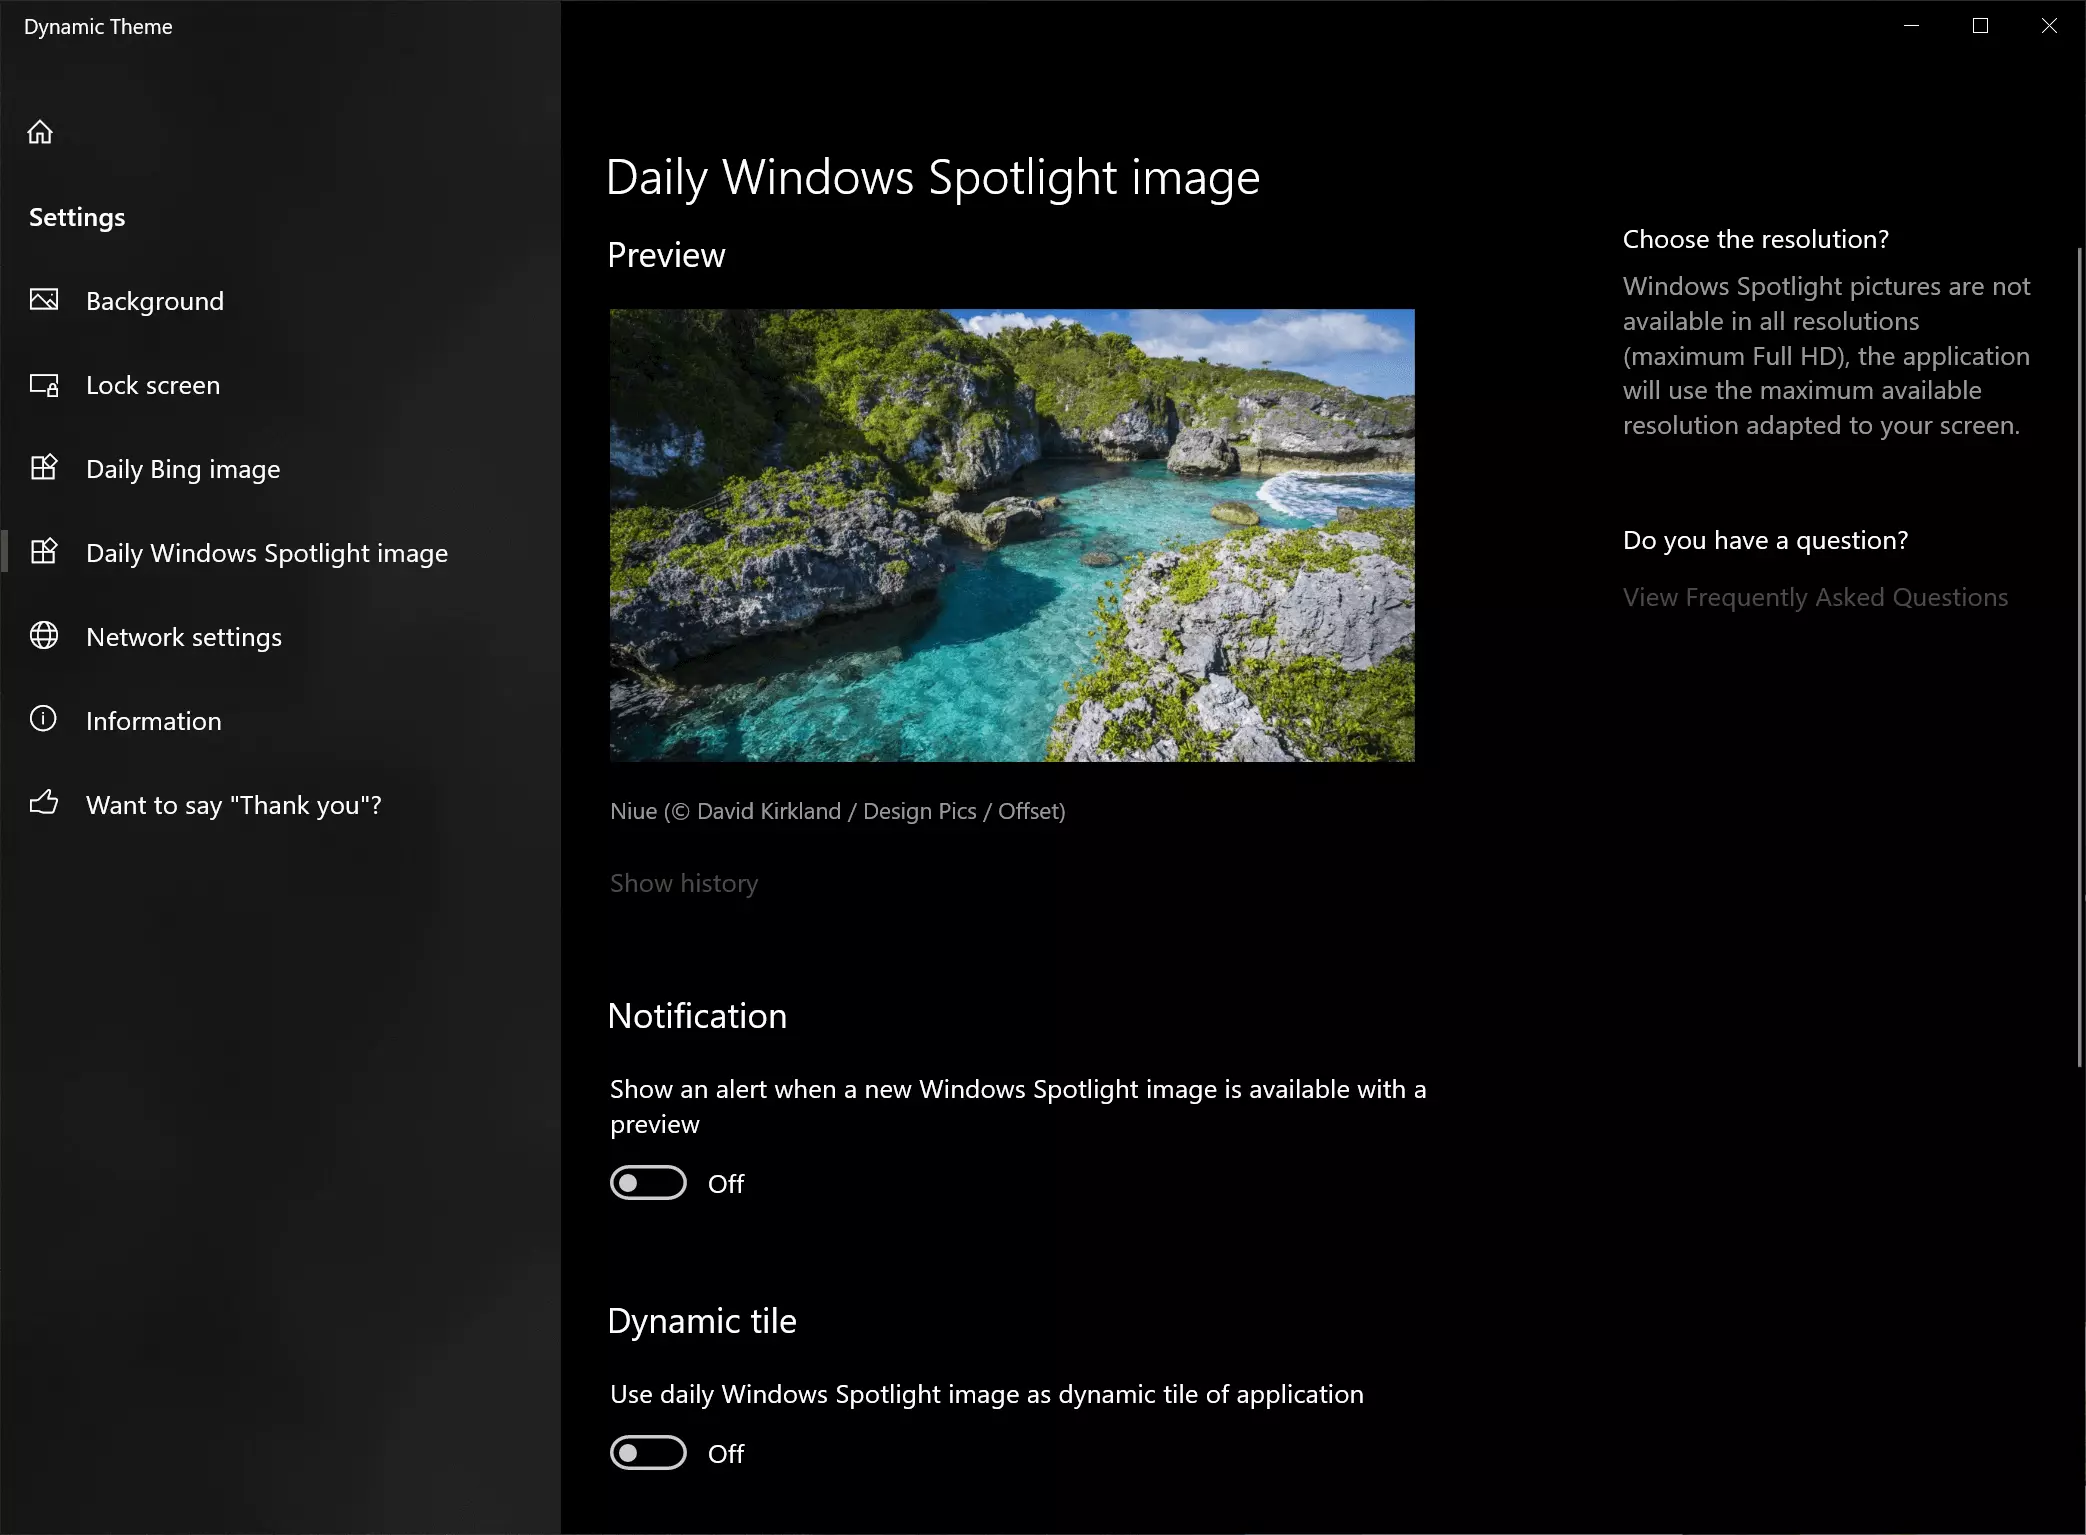Show history of Spotlight images
The width and height of the screenshot is (2086, 1535).
[683, 881]
